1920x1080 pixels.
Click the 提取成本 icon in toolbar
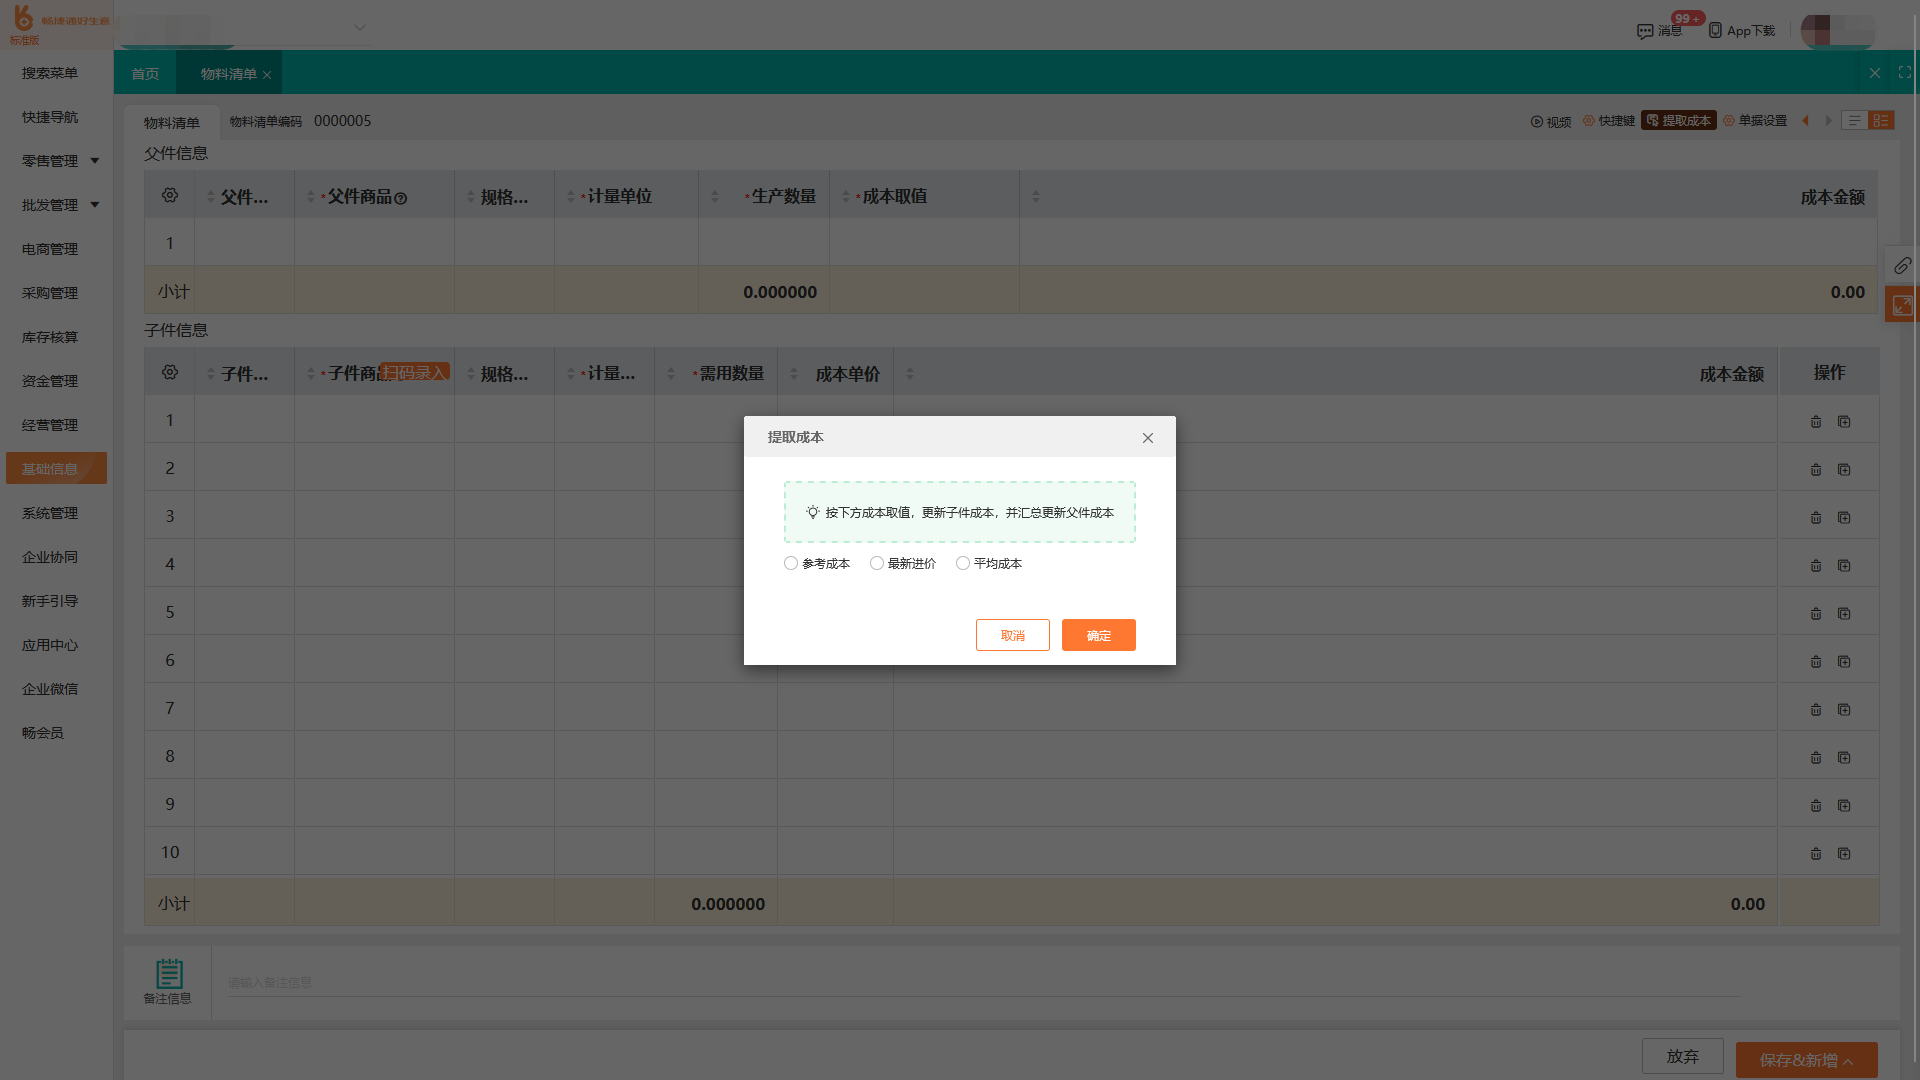pyautogui.click(x=1679, y=121)
